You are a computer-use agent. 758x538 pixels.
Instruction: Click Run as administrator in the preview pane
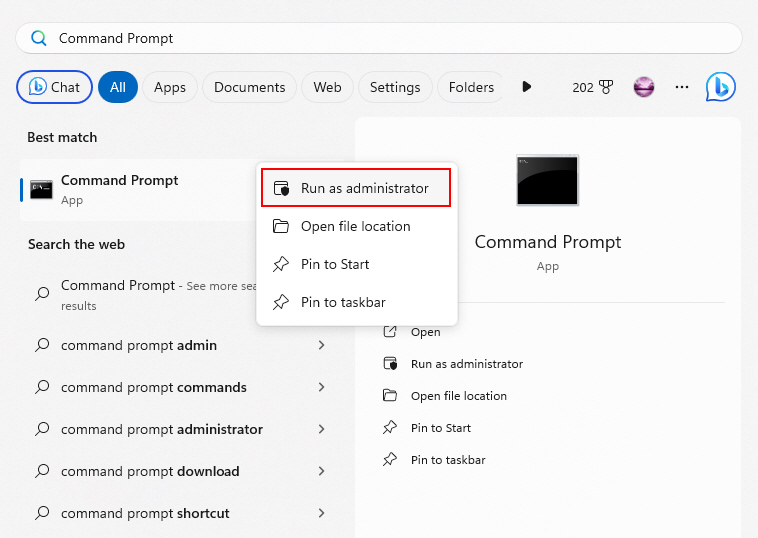tap(467, 364)
